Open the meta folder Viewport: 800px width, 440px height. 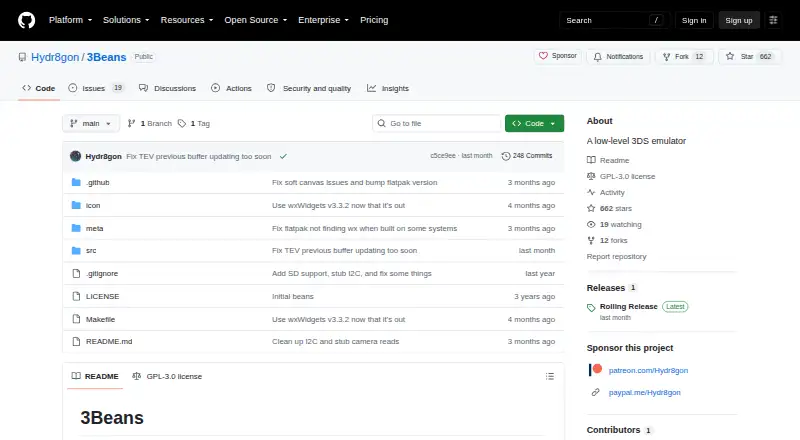pos(94,228)
